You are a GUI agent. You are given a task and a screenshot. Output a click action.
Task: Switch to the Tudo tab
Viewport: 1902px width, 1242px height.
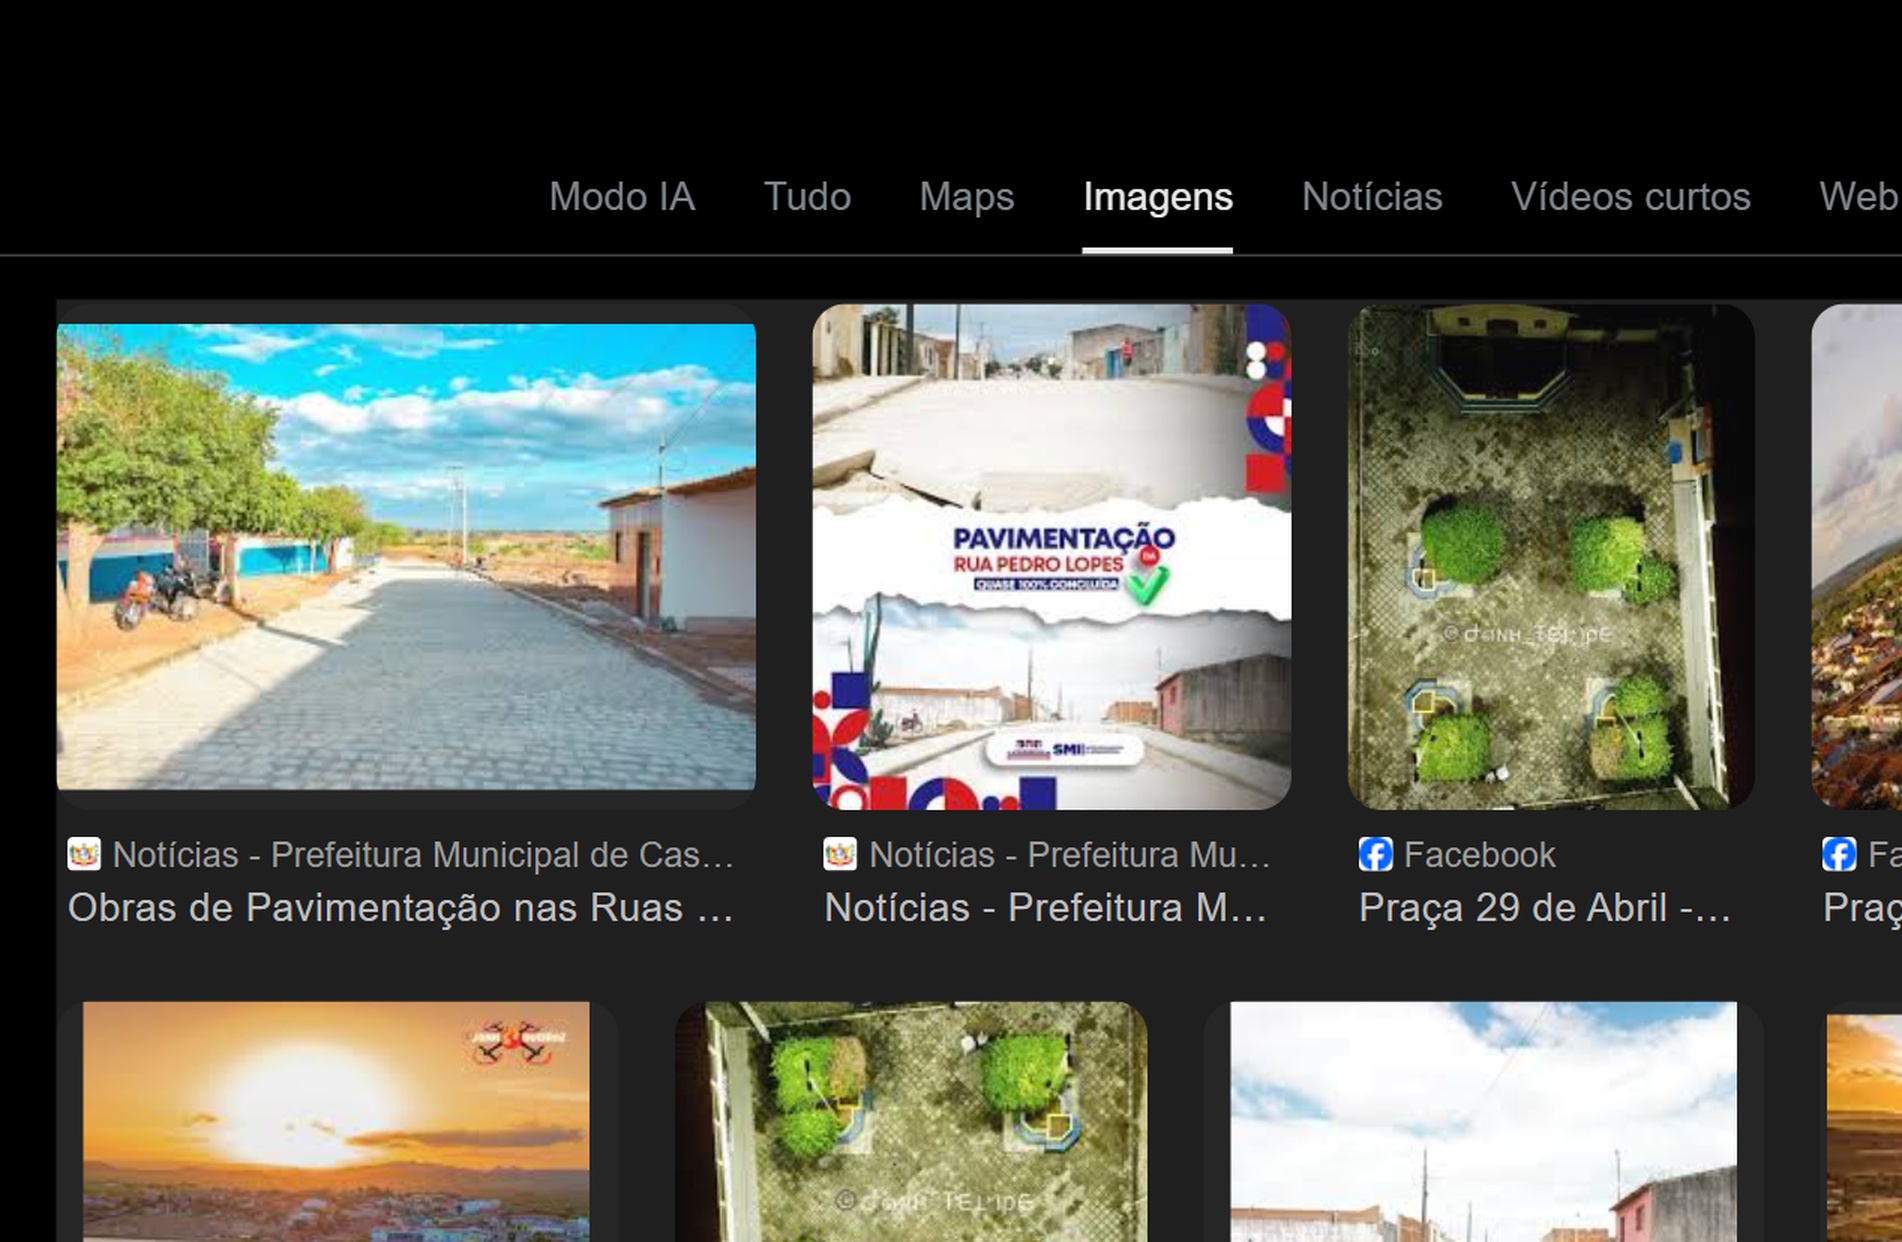click(807, 197)
